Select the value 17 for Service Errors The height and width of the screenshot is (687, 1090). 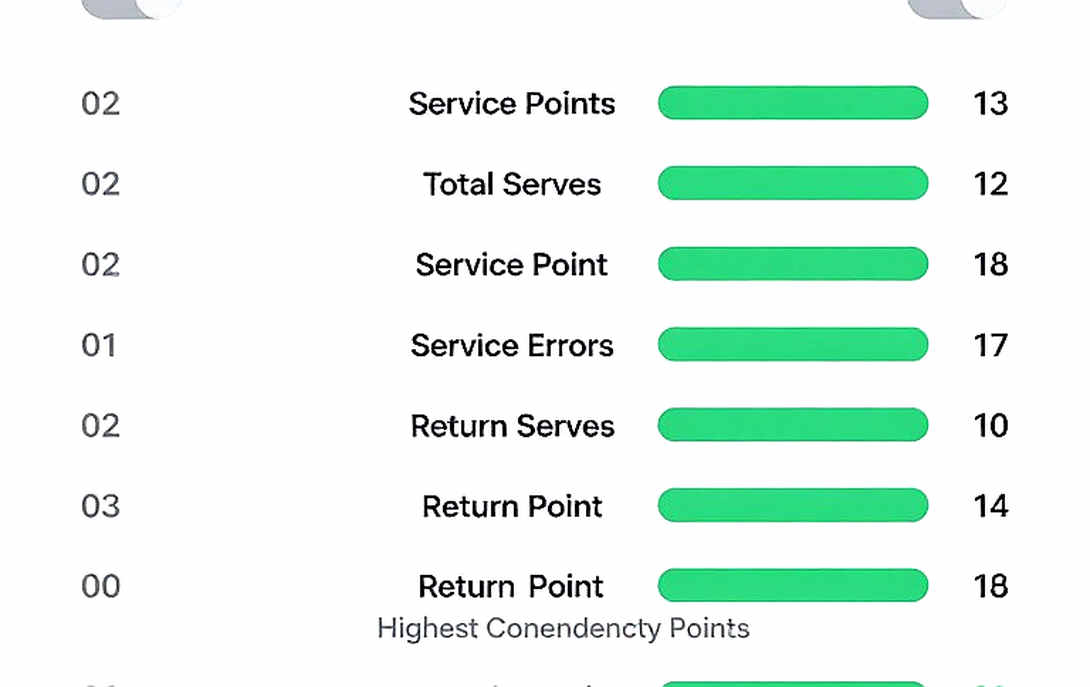991,346
